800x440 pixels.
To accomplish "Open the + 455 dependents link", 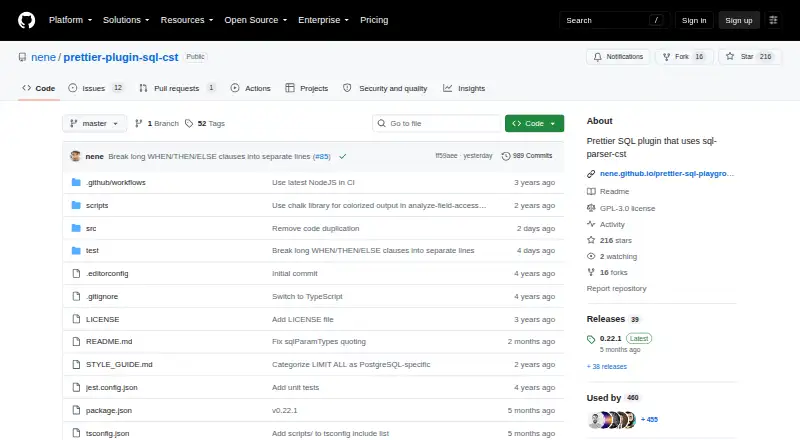I will pos(649,420).
